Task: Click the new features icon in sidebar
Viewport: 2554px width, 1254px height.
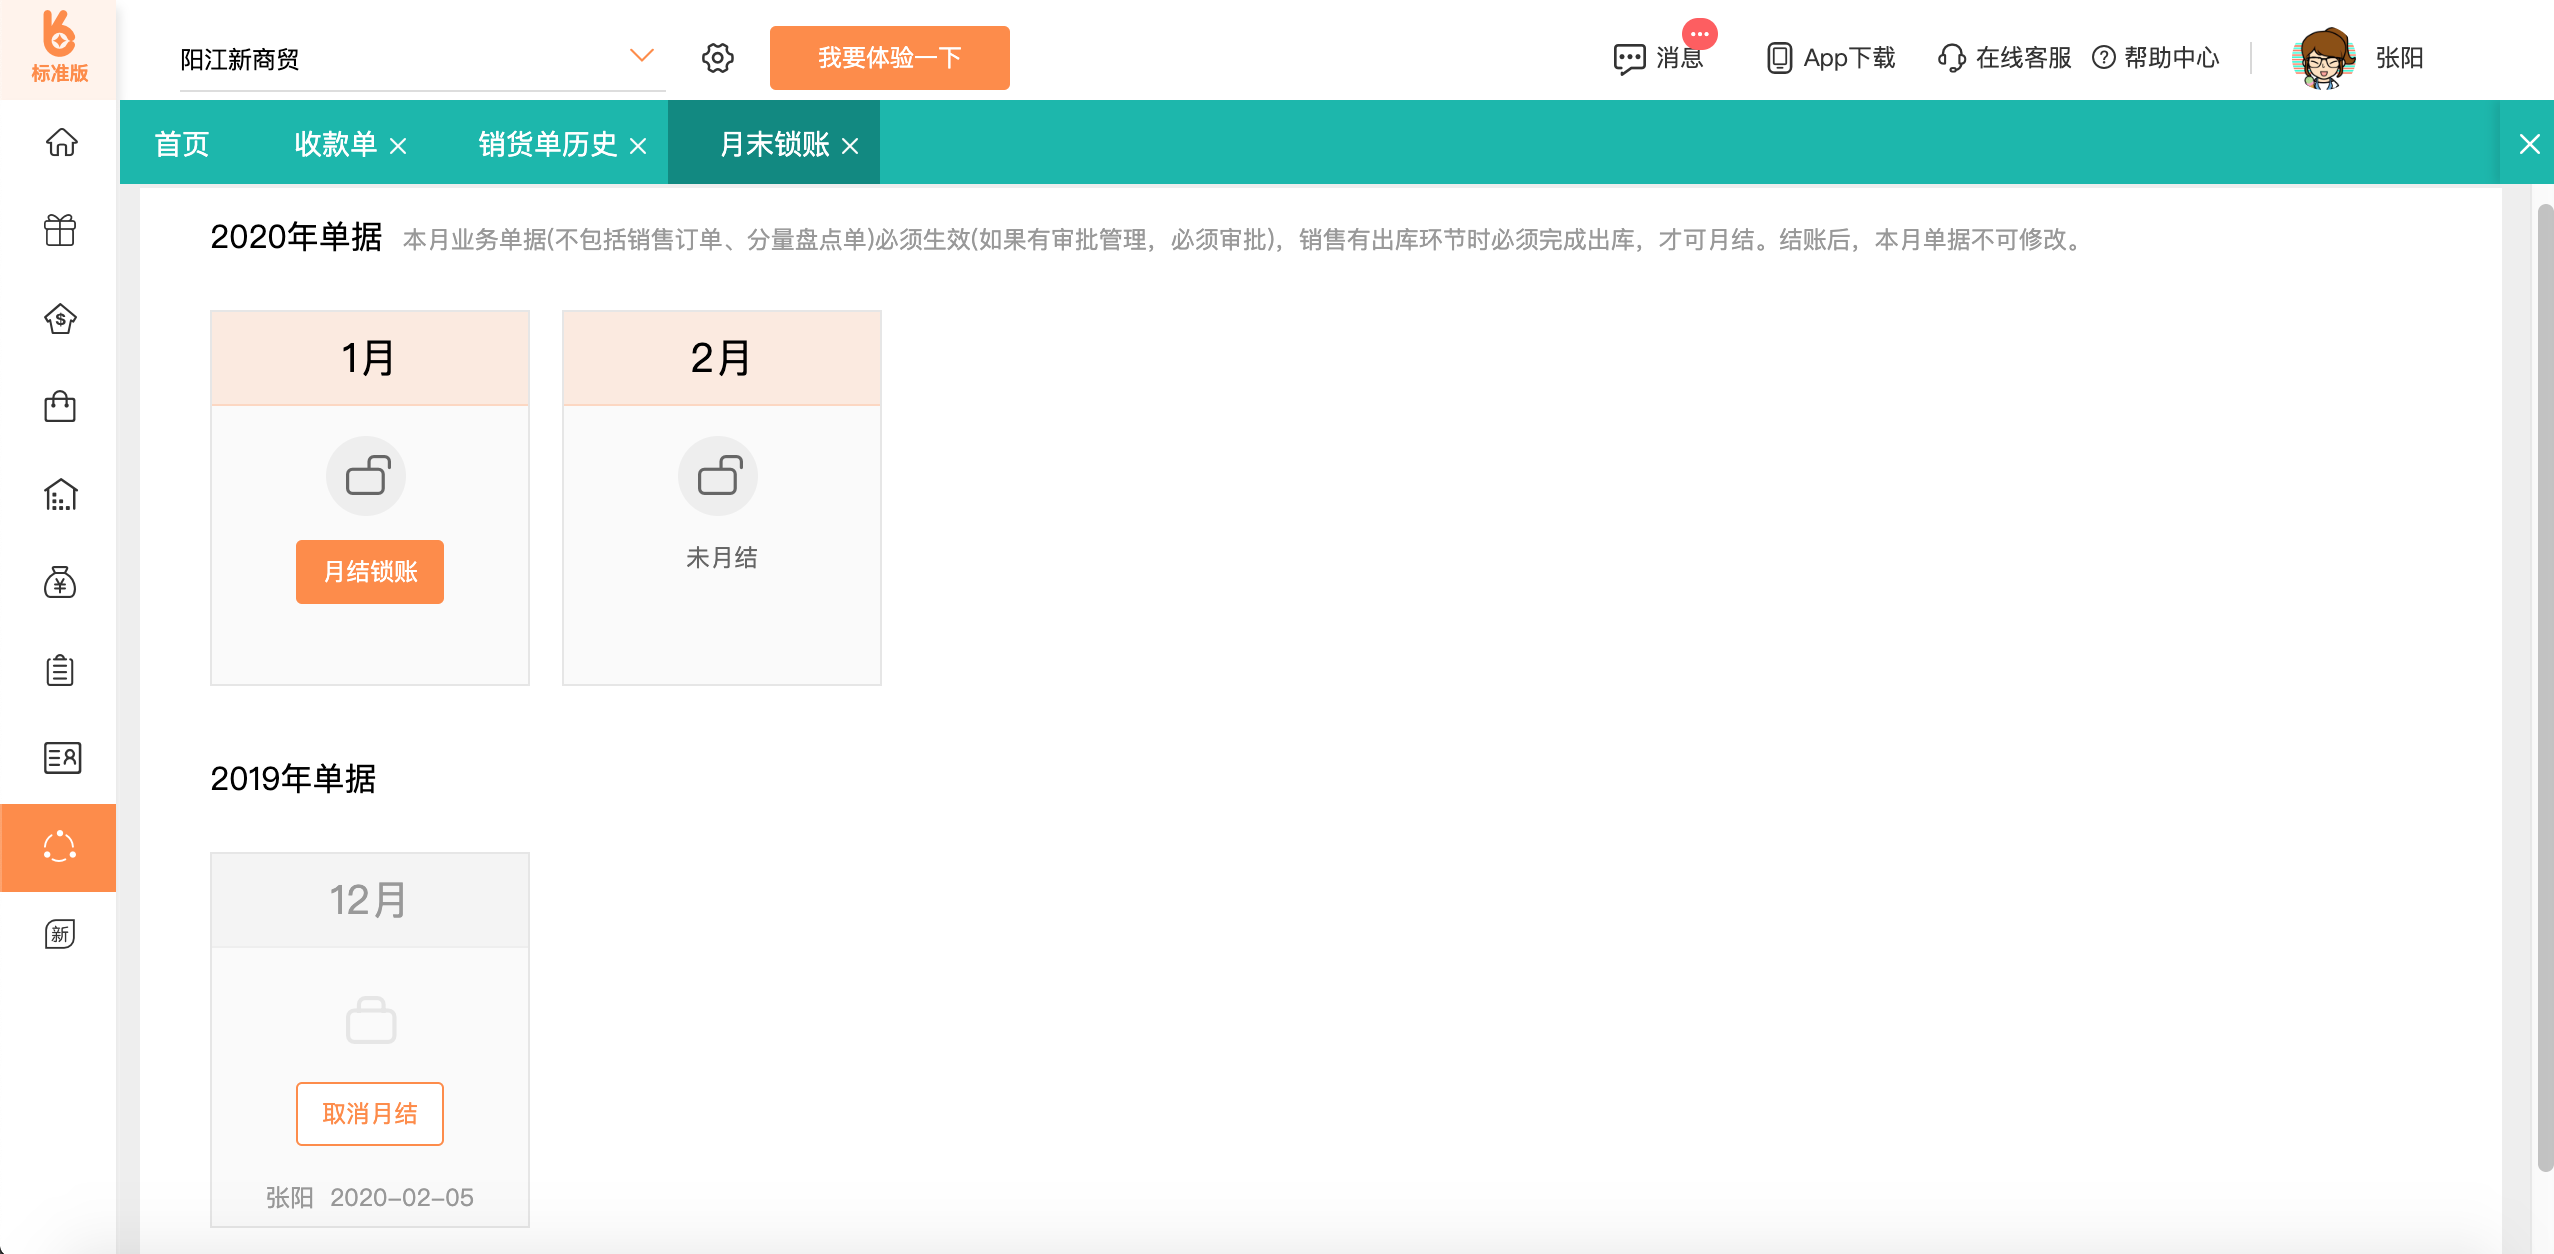Action: pyautogui.click(x=60, y=935)
